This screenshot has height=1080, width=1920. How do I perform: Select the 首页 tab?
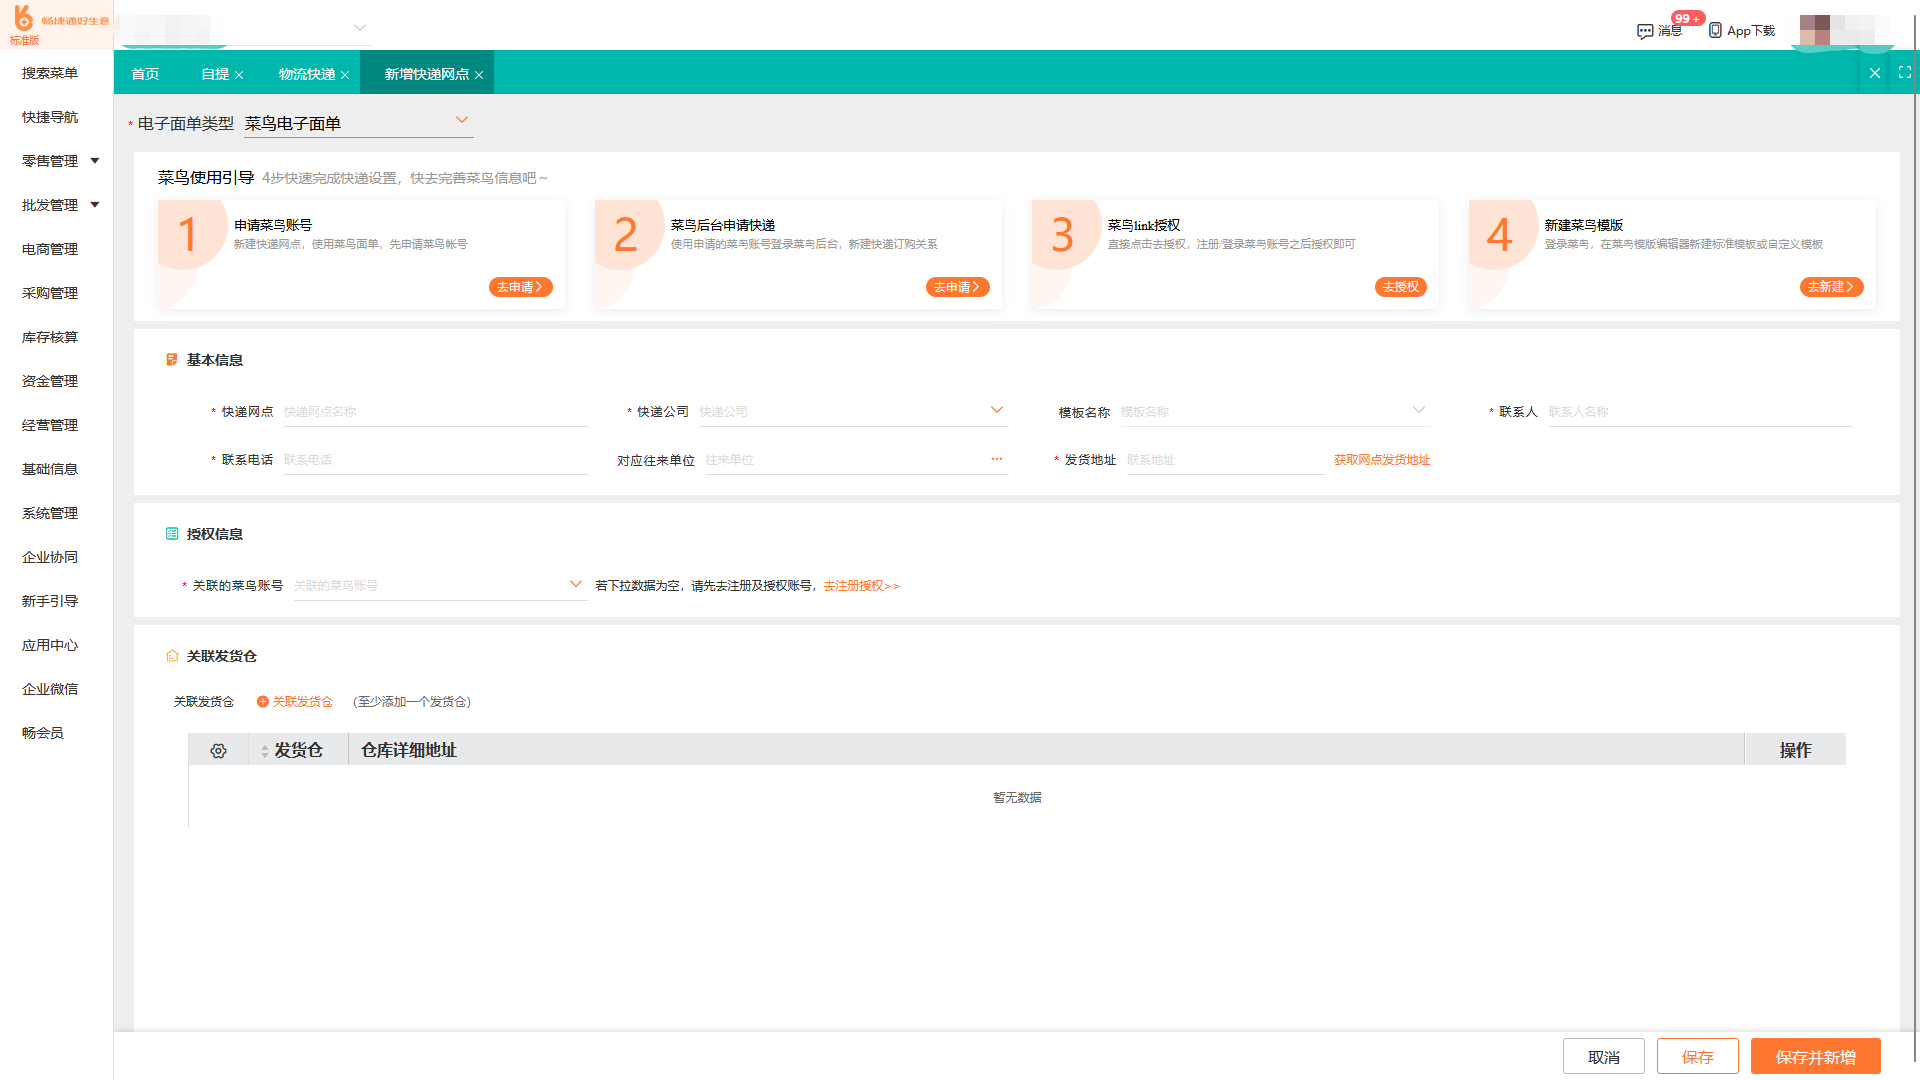145,74
